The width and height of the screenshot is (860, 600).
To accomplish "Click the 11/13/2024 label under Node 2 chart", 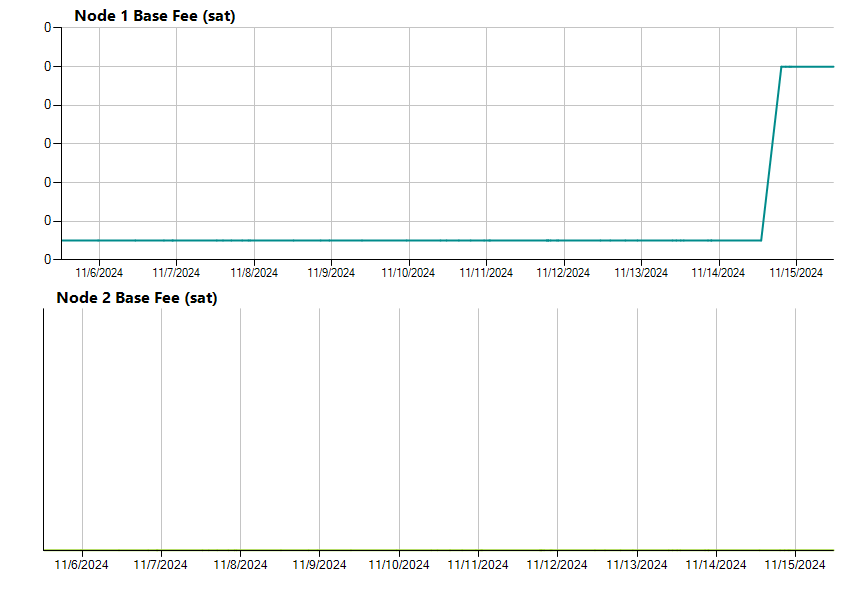I will pyautogui.click(x=637, y=564).
